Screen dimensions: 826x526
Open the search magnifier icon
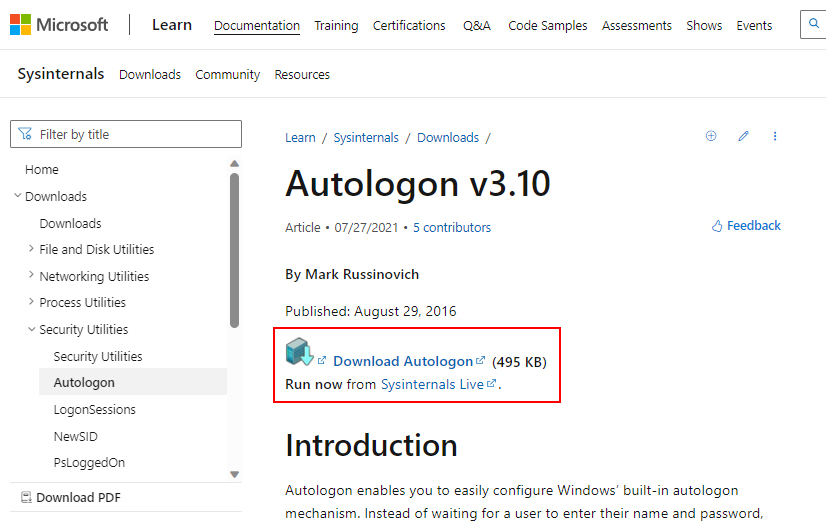(814, 24)
